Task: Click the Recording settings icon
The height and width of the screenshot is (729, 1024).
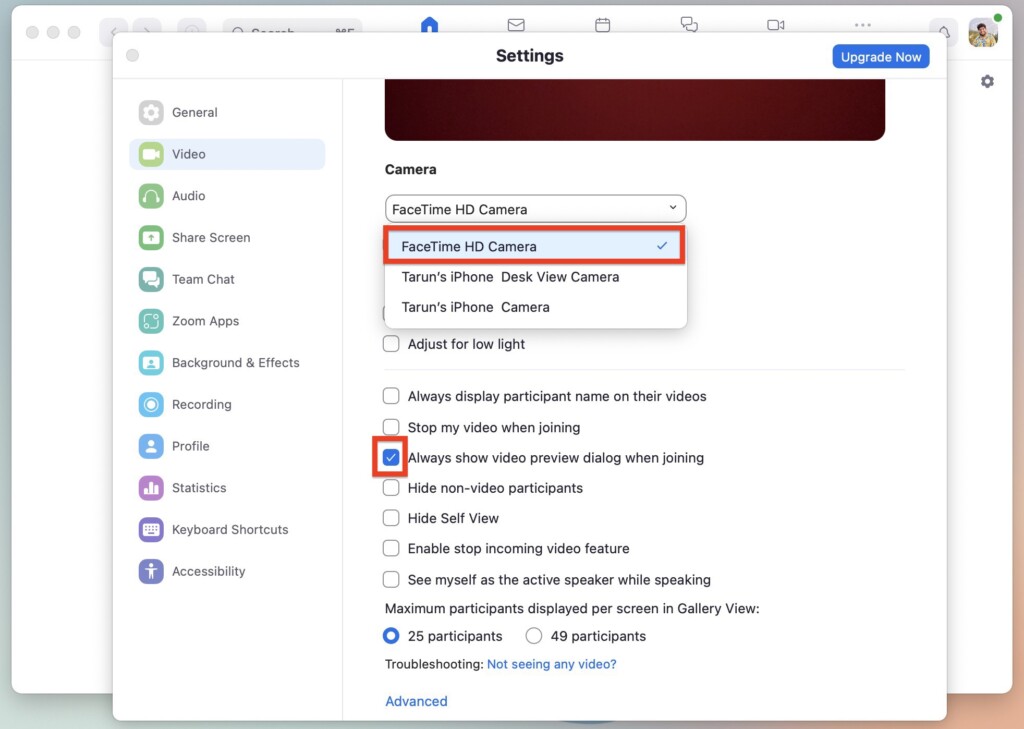Action: click(151, 405)
